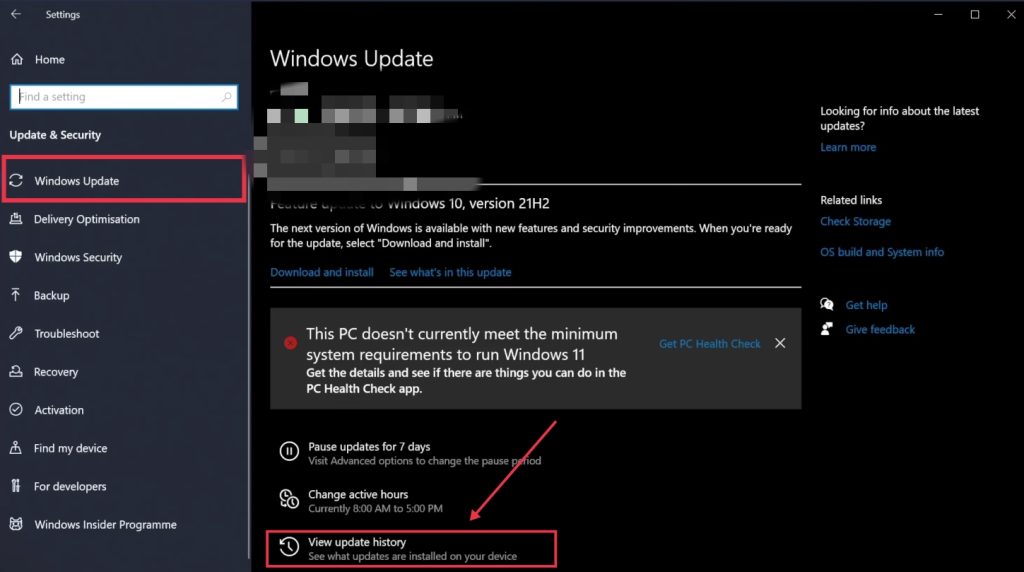
Task: Dismiss the Windows 11 requirements banner
Action: (780, 343)
